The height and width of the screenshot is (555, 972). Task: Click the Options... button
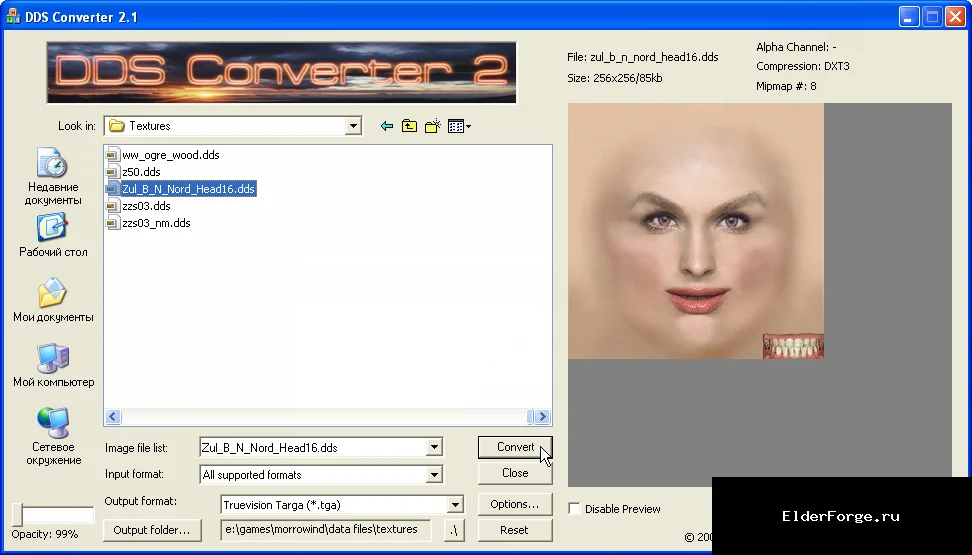[x=515, y=504]
